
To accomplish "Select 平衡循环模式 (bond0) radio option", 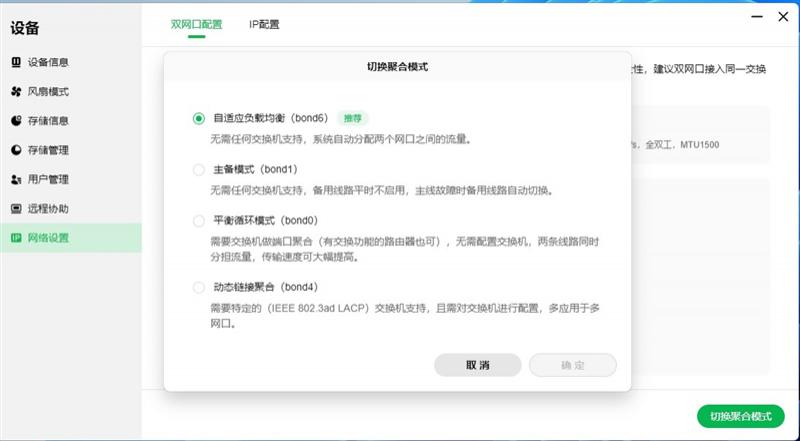I will click(199, 221).
